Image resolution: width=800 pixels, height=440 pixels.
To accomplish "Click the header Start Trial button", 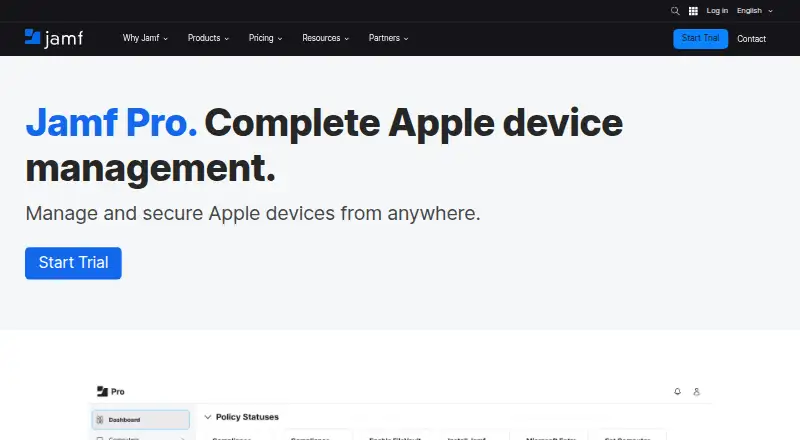I will tap(701, 39).
